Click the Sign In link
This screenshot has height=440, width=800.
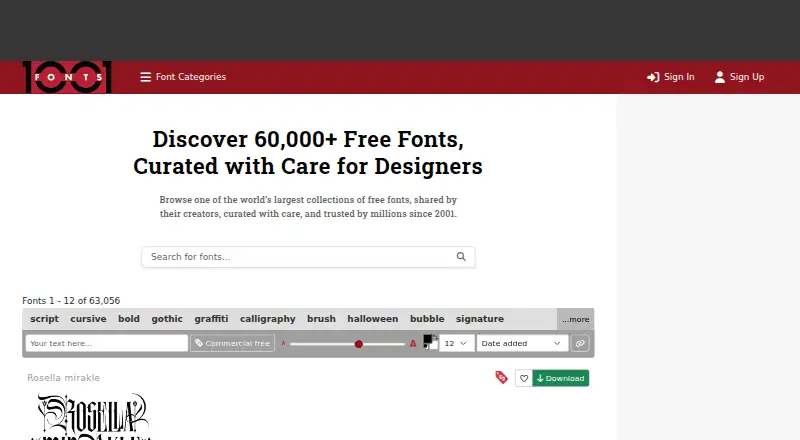670,77
